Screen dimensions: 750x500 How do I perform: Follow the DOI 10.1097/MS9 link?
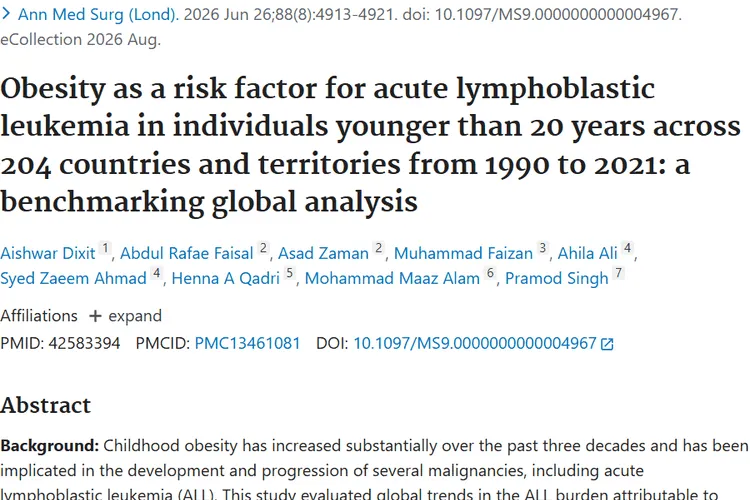click(x=474, y=344)
